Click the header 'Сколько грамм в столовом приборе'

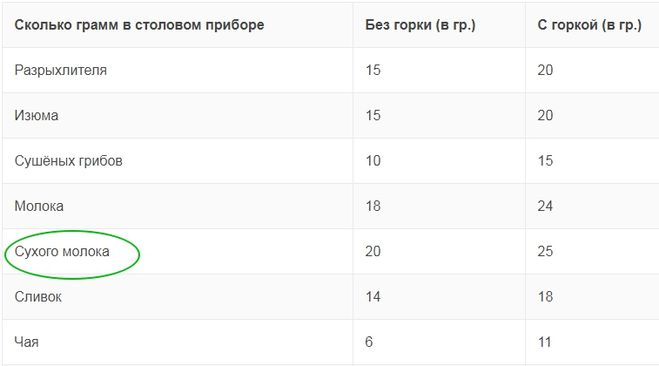click(139, 25)
